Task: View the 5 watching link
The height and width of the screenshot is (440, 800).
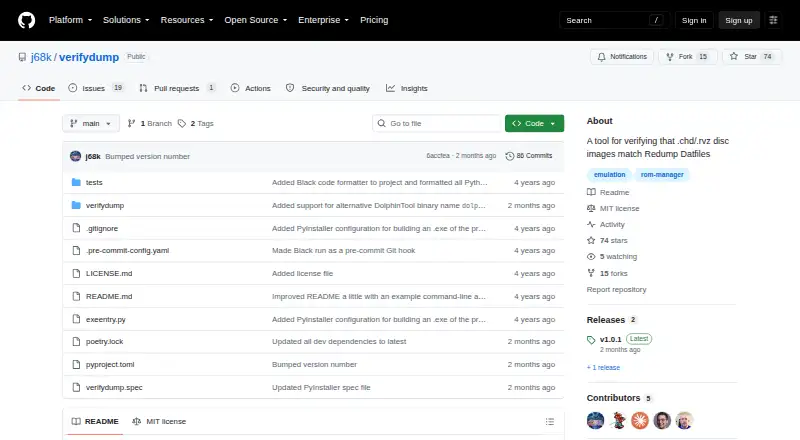Action: (612, 257)
